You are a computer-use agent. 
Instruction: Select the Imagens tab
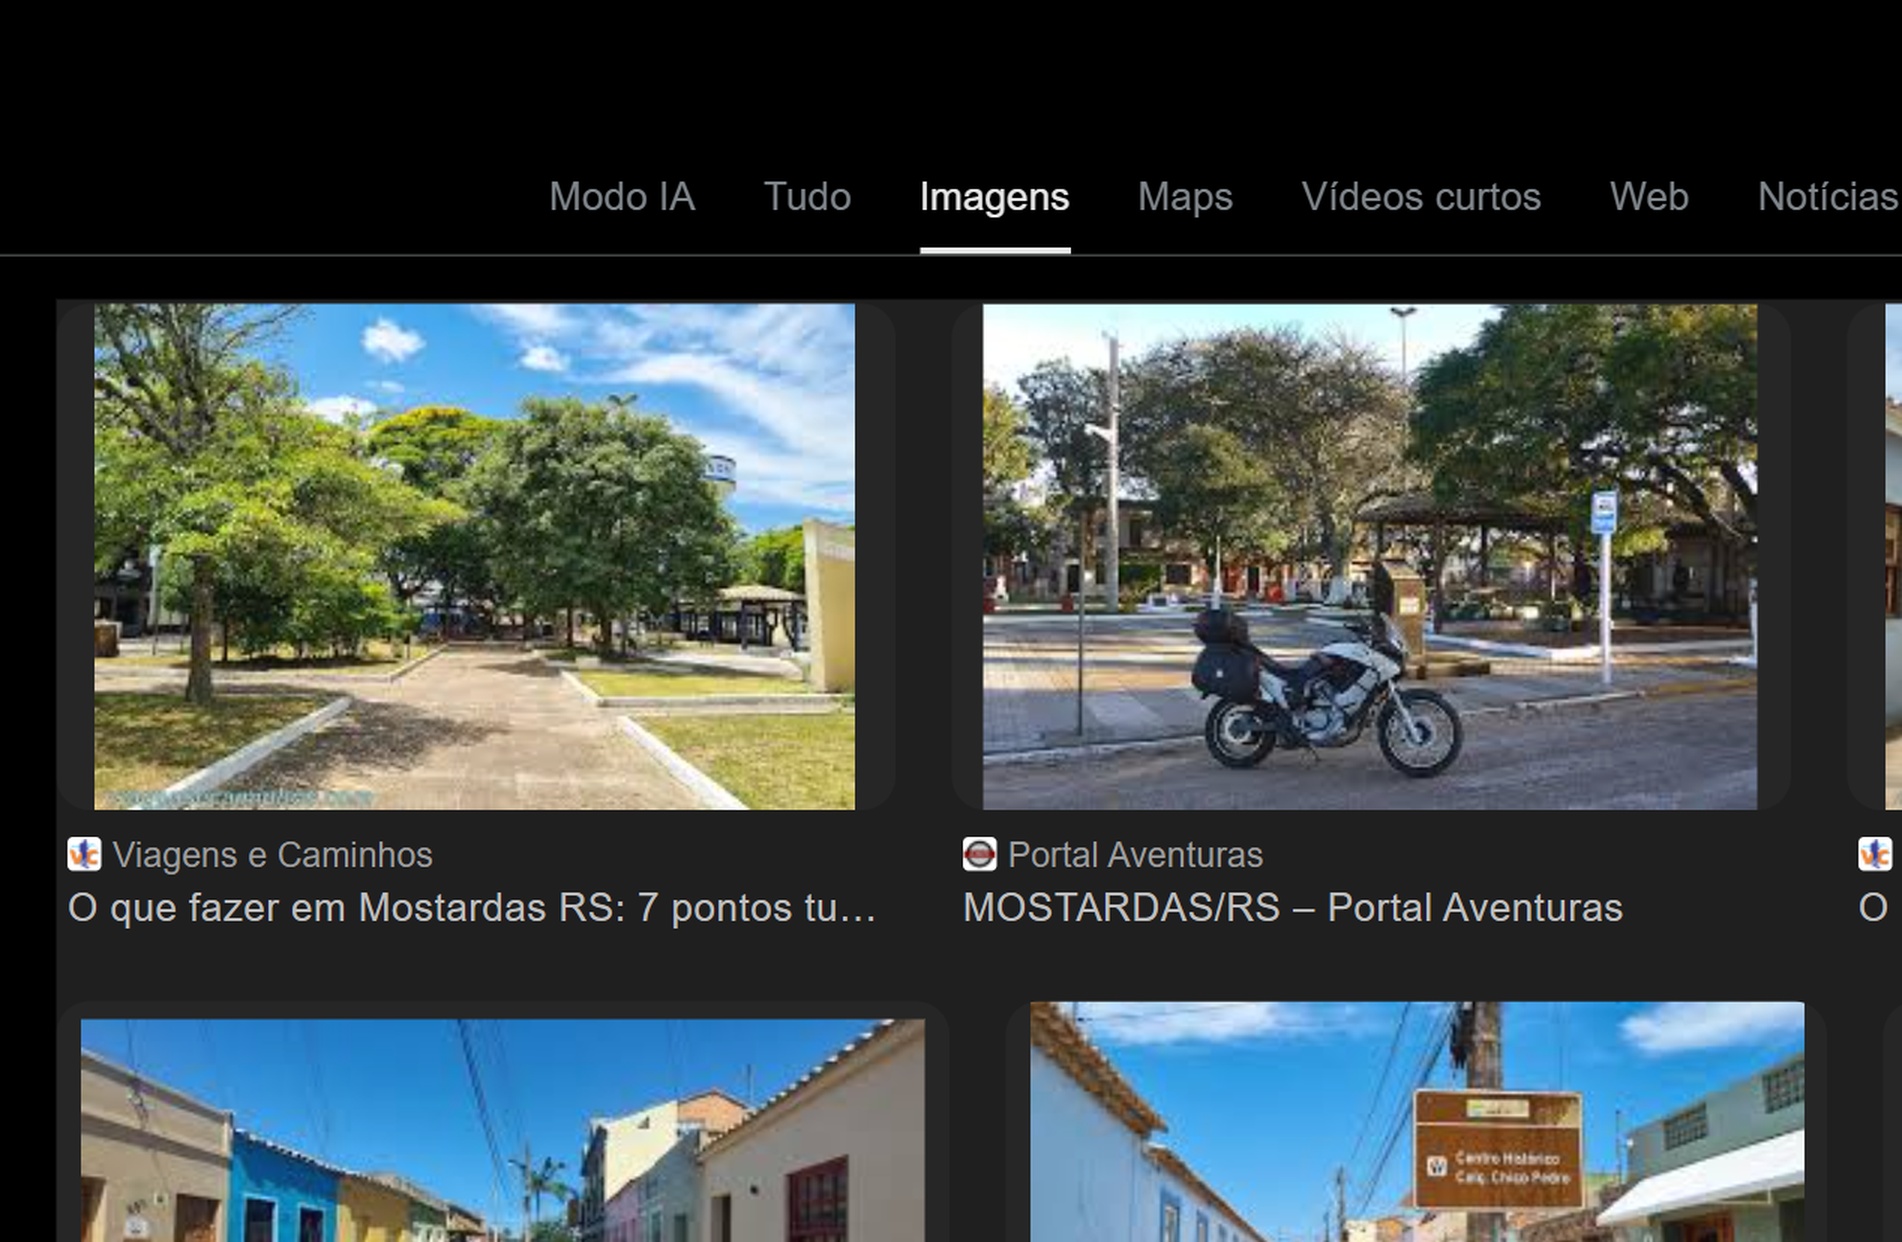pos(994,197)
